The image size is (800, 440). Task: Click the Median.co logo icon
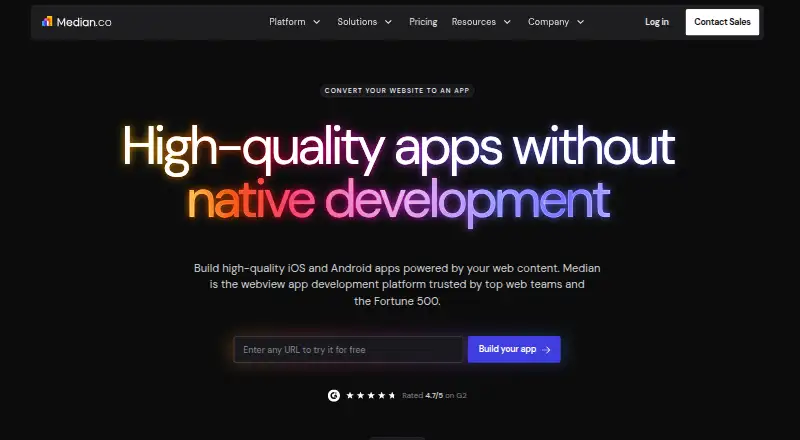tap(47, 21)
